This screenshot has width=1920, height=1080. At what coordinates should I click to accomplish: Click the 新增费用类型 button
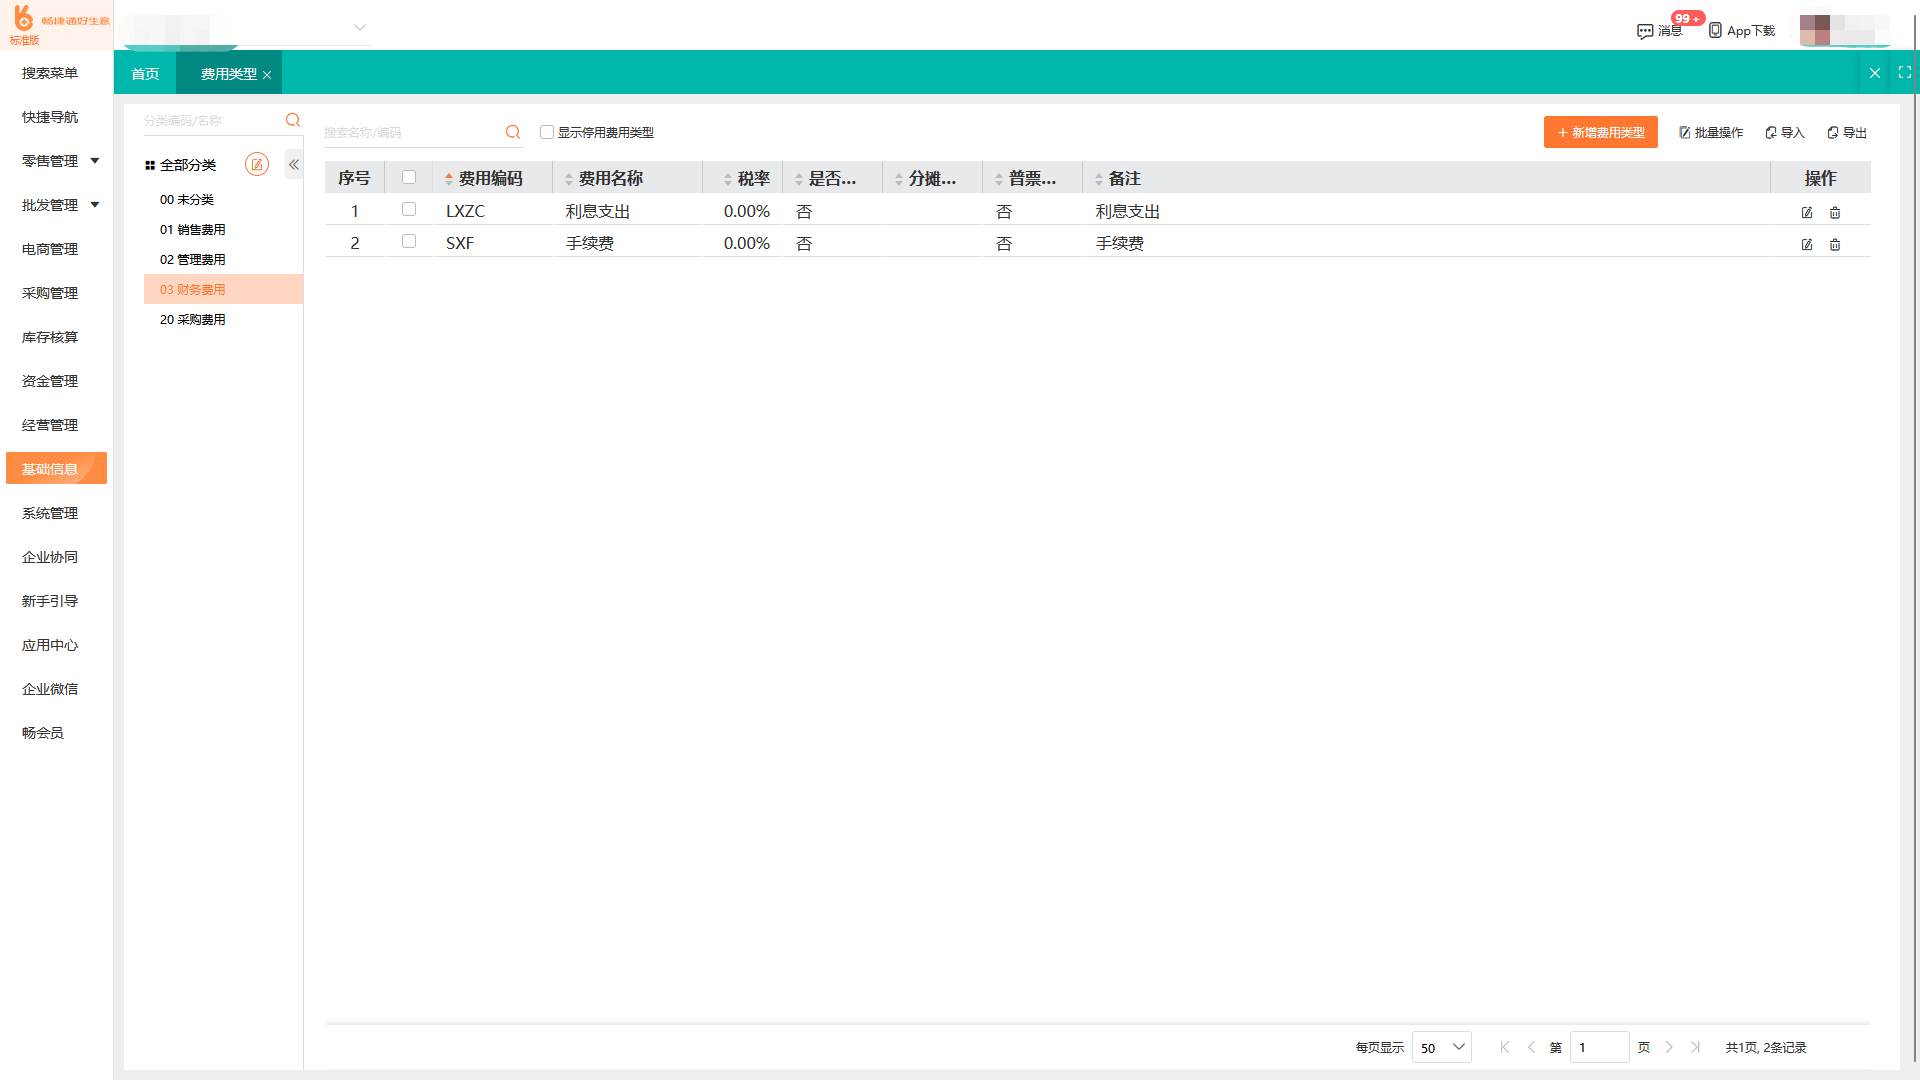pos(1600,131)
